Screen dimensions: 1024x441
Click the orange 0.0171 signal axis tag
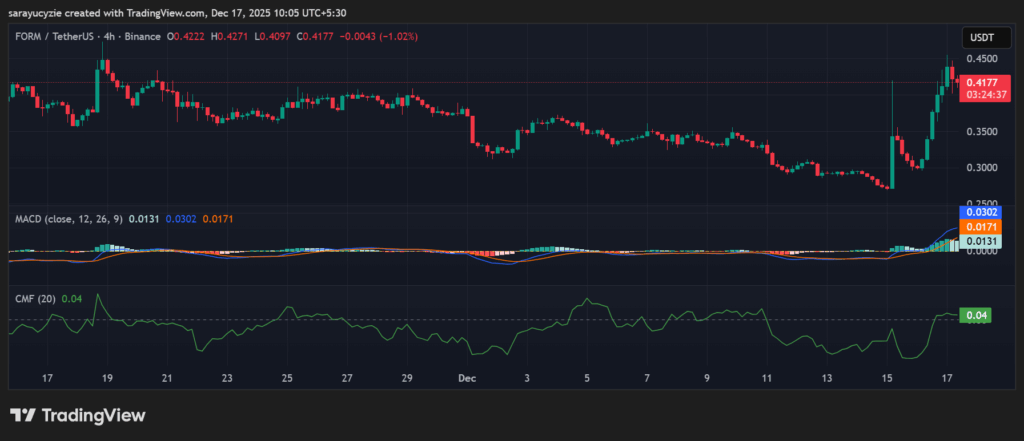(980, 228)
